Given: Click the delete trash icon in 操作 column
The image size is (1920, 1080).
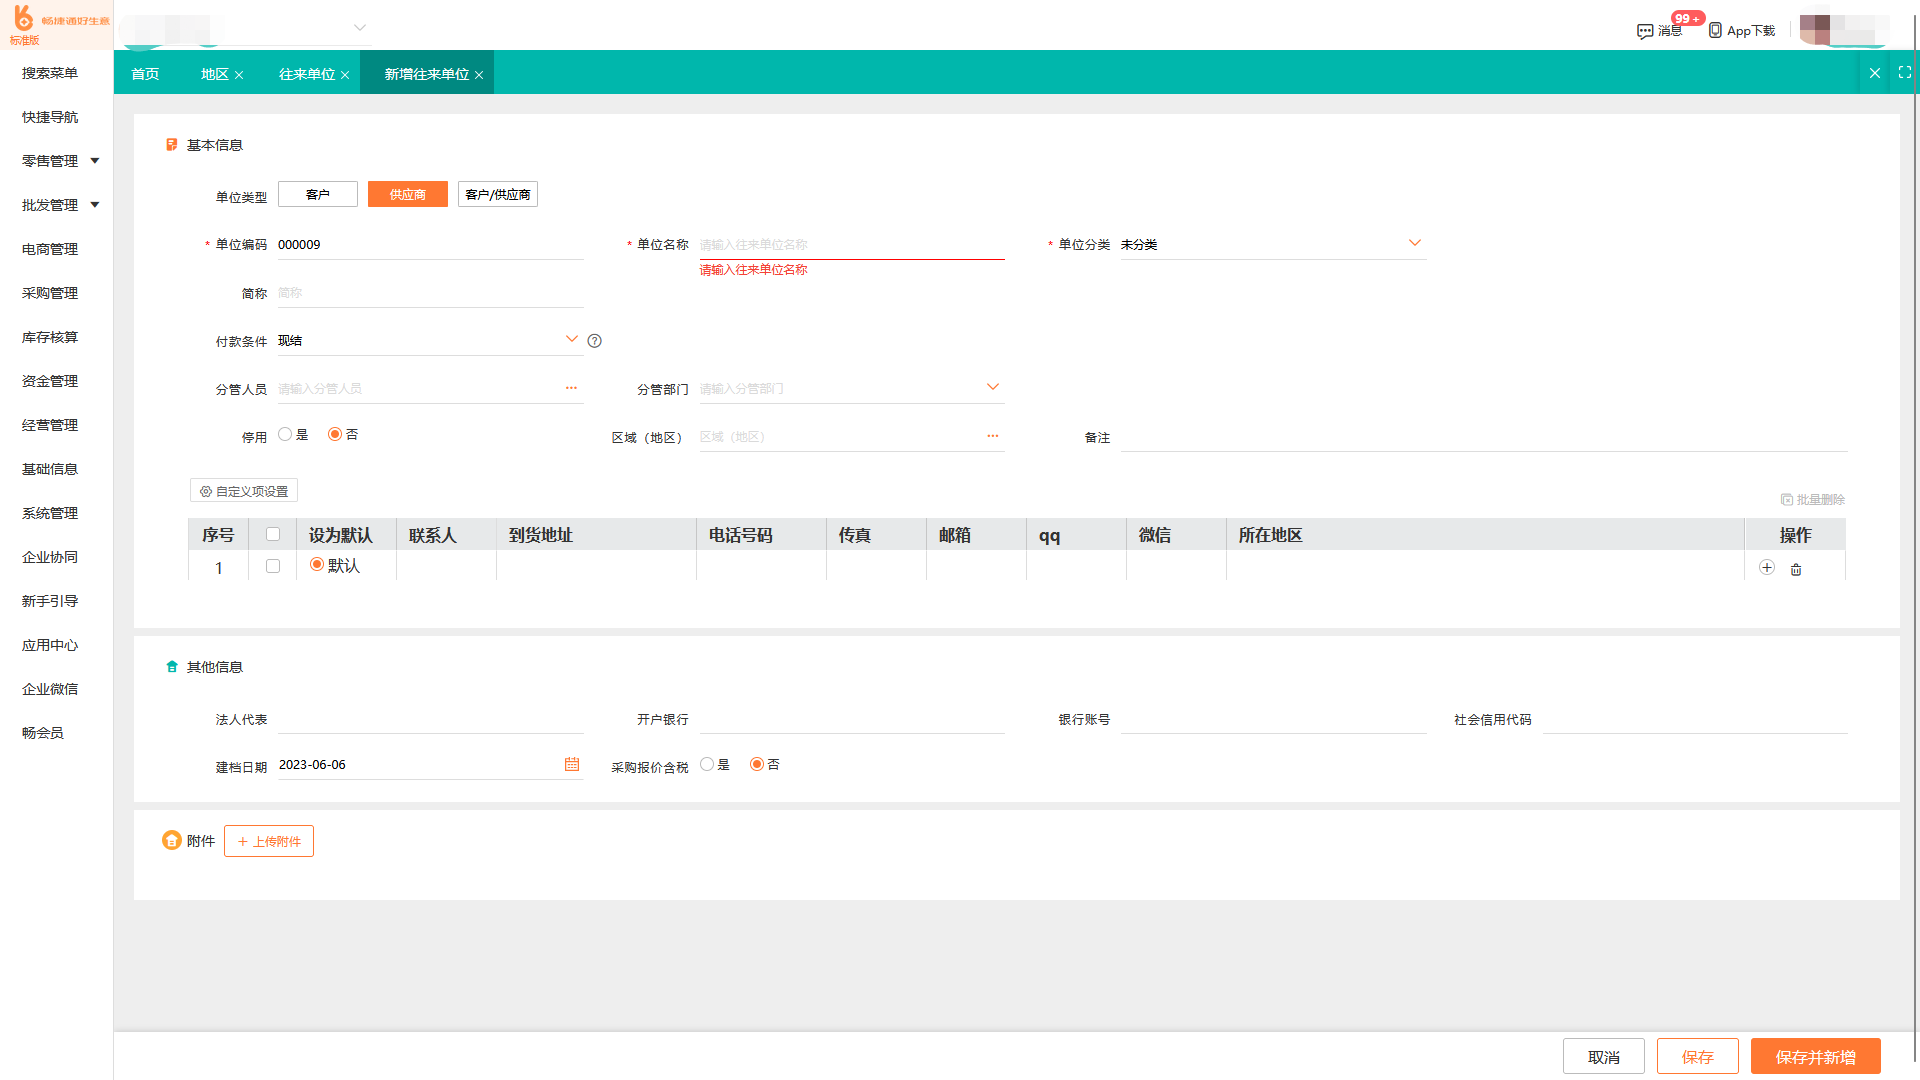Looking at the screenshot, I should (1796, 568).
